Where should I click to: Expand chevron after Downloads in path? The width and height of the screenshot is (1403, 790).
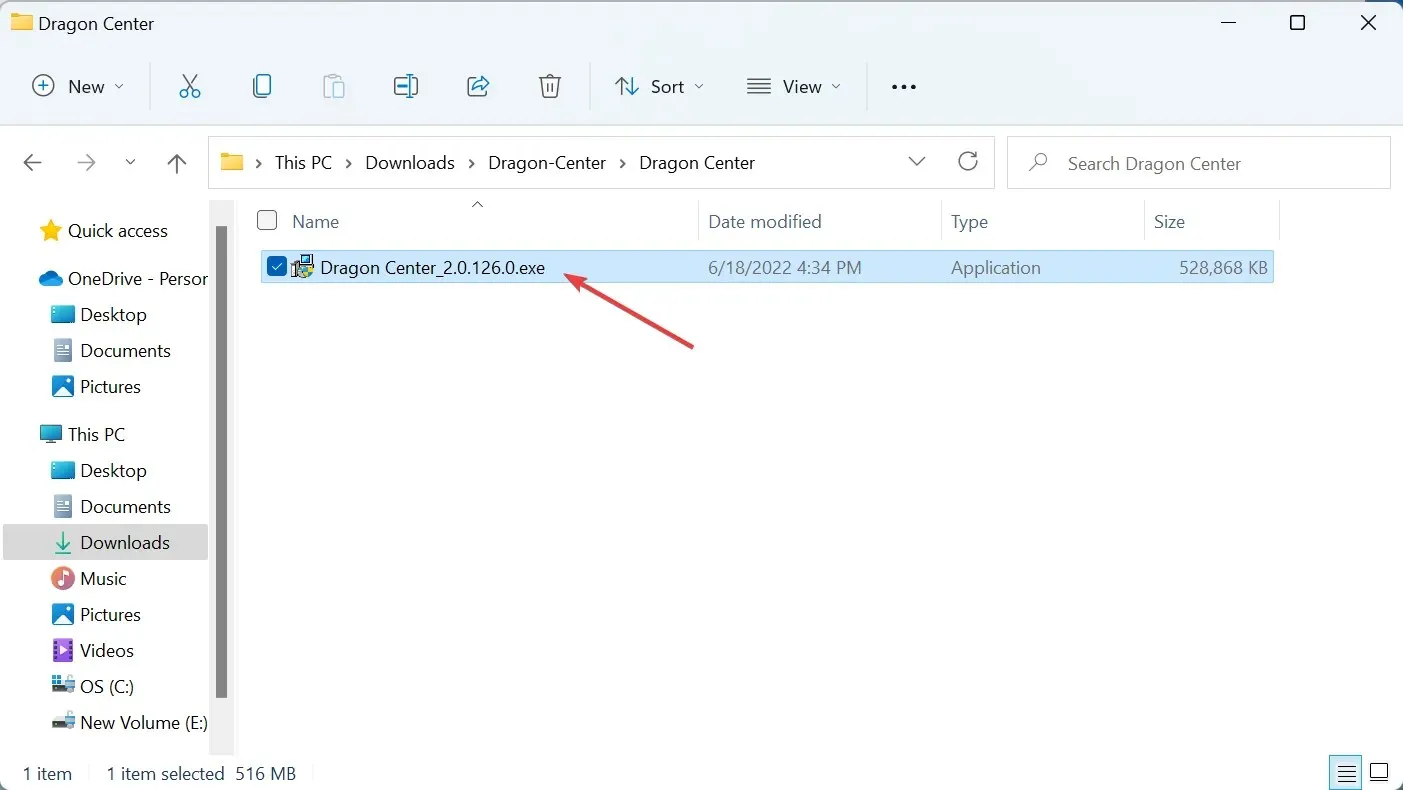(x=472, y=163)
